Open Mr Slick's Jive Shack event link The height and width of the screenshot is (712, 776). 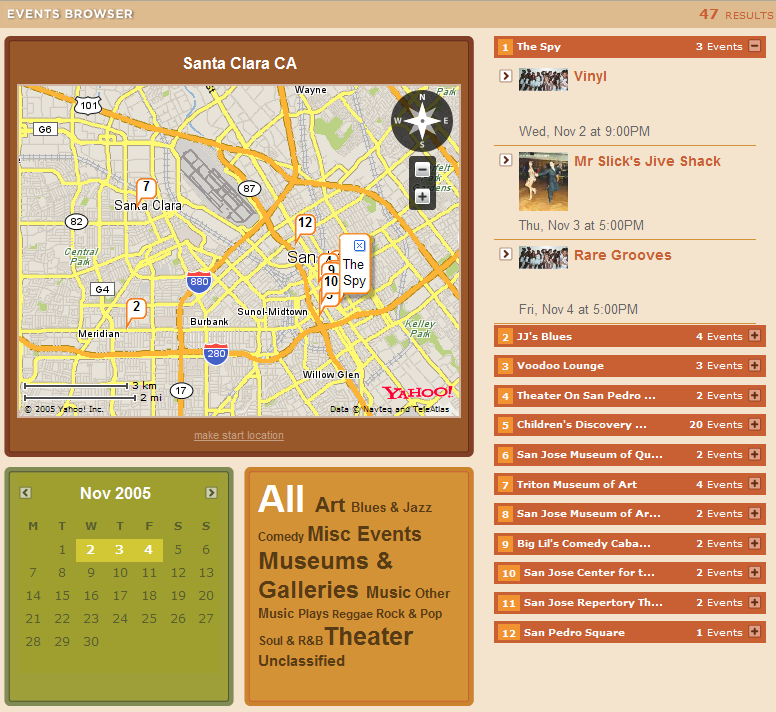click(x=647, y=161)
